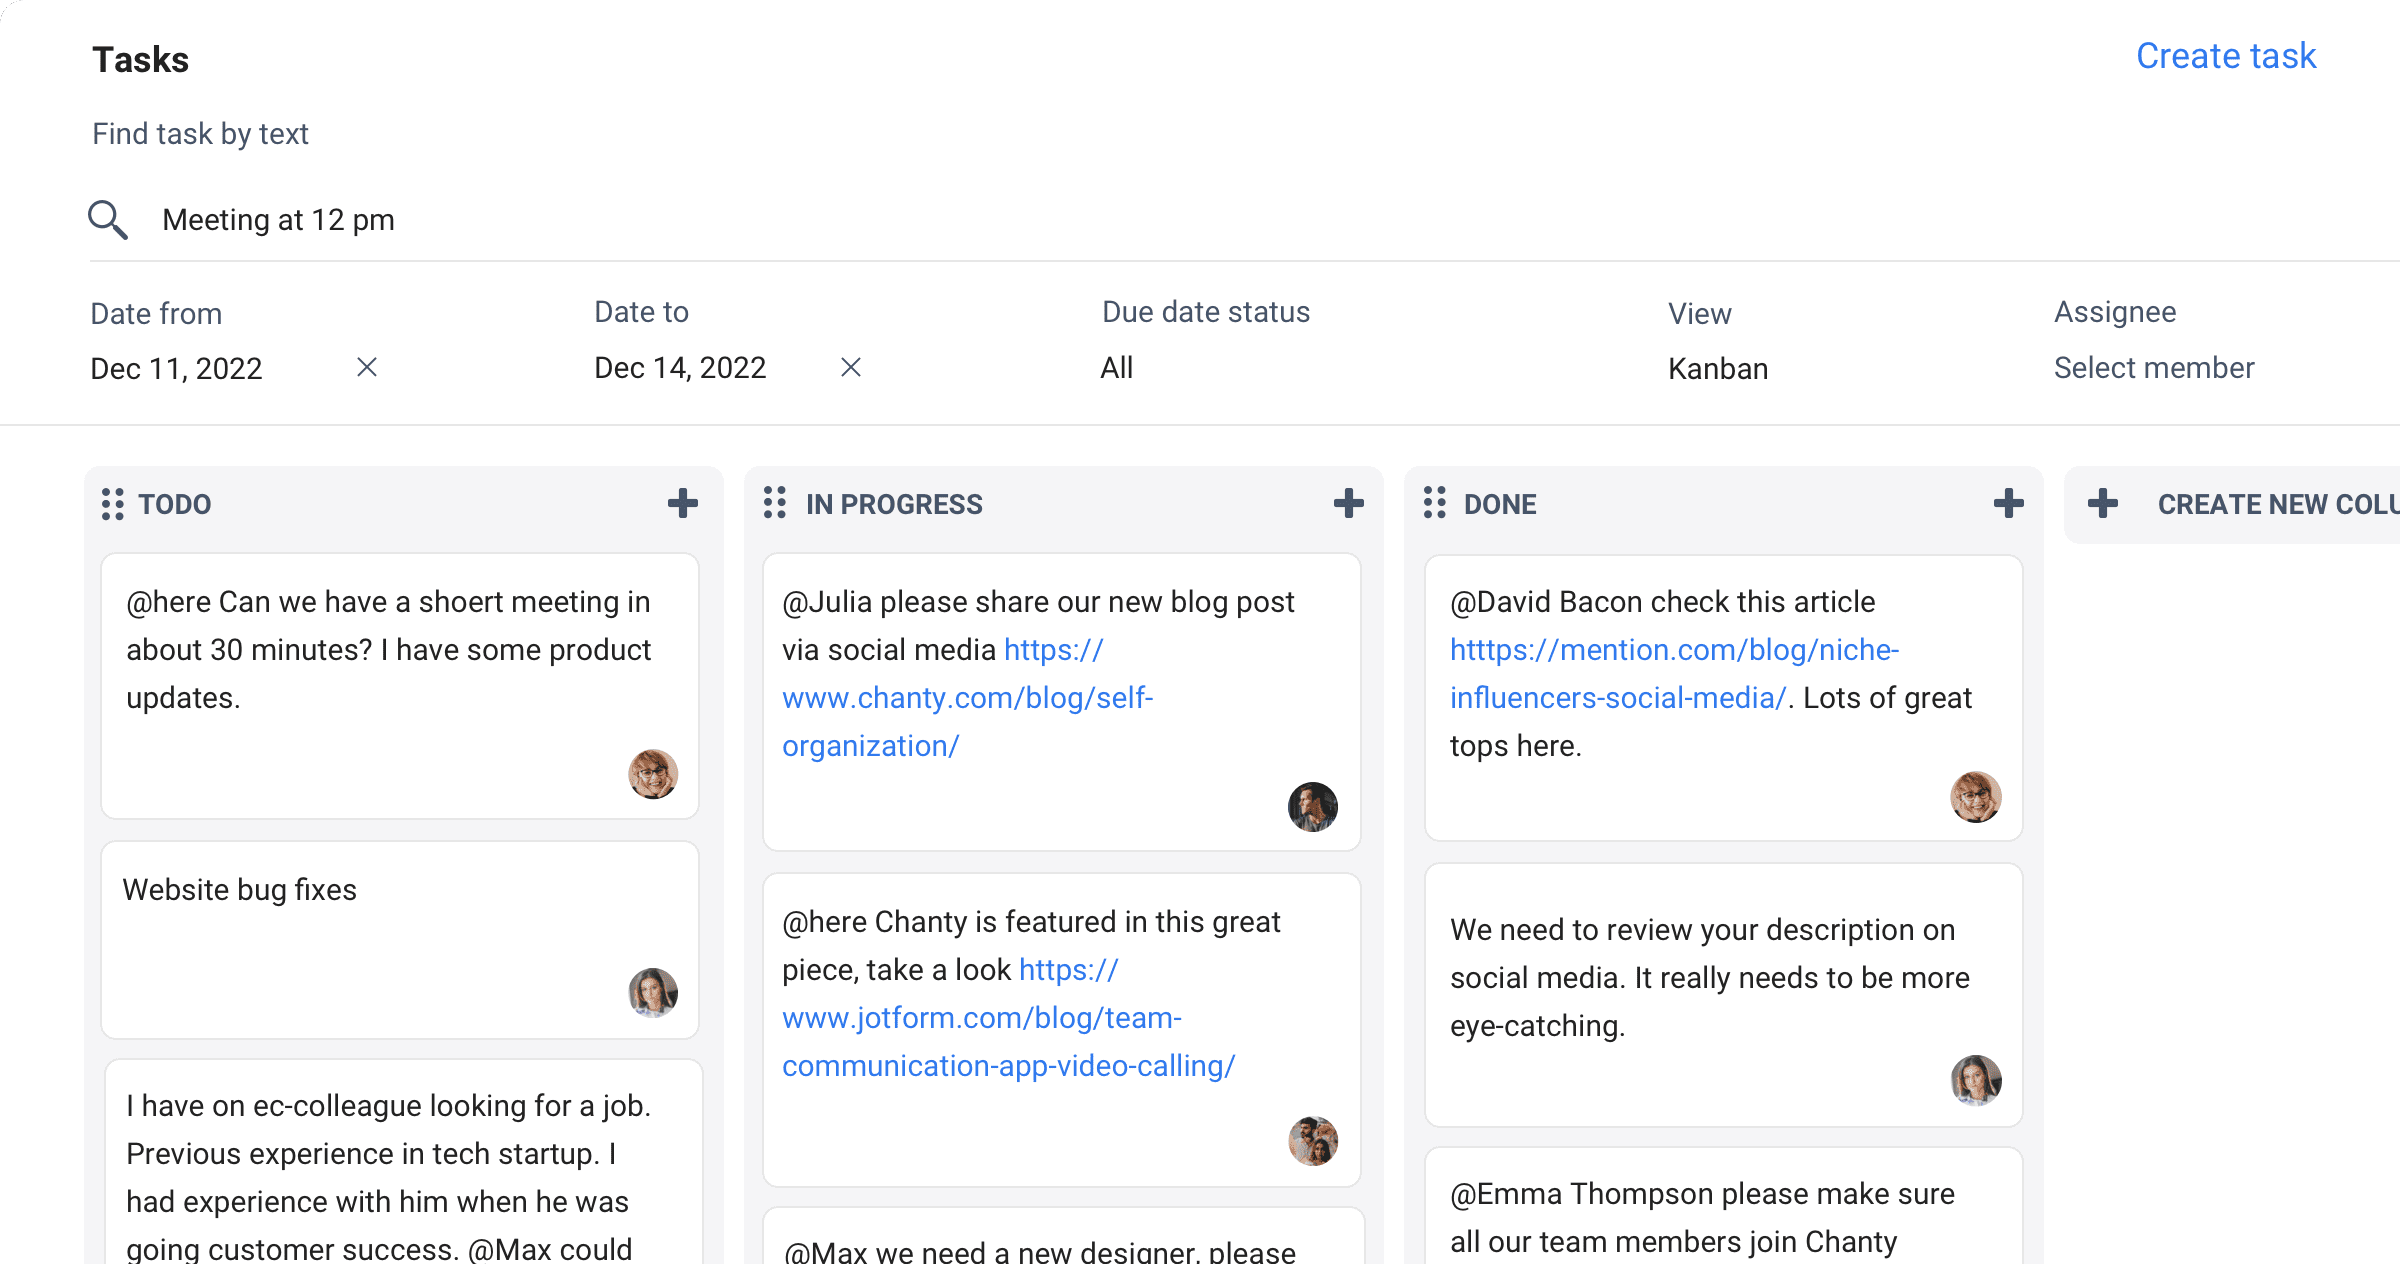2400x1264 pixels.
Task: Click add task icon in IN PROGRESS column
Action: (1346, 503)
